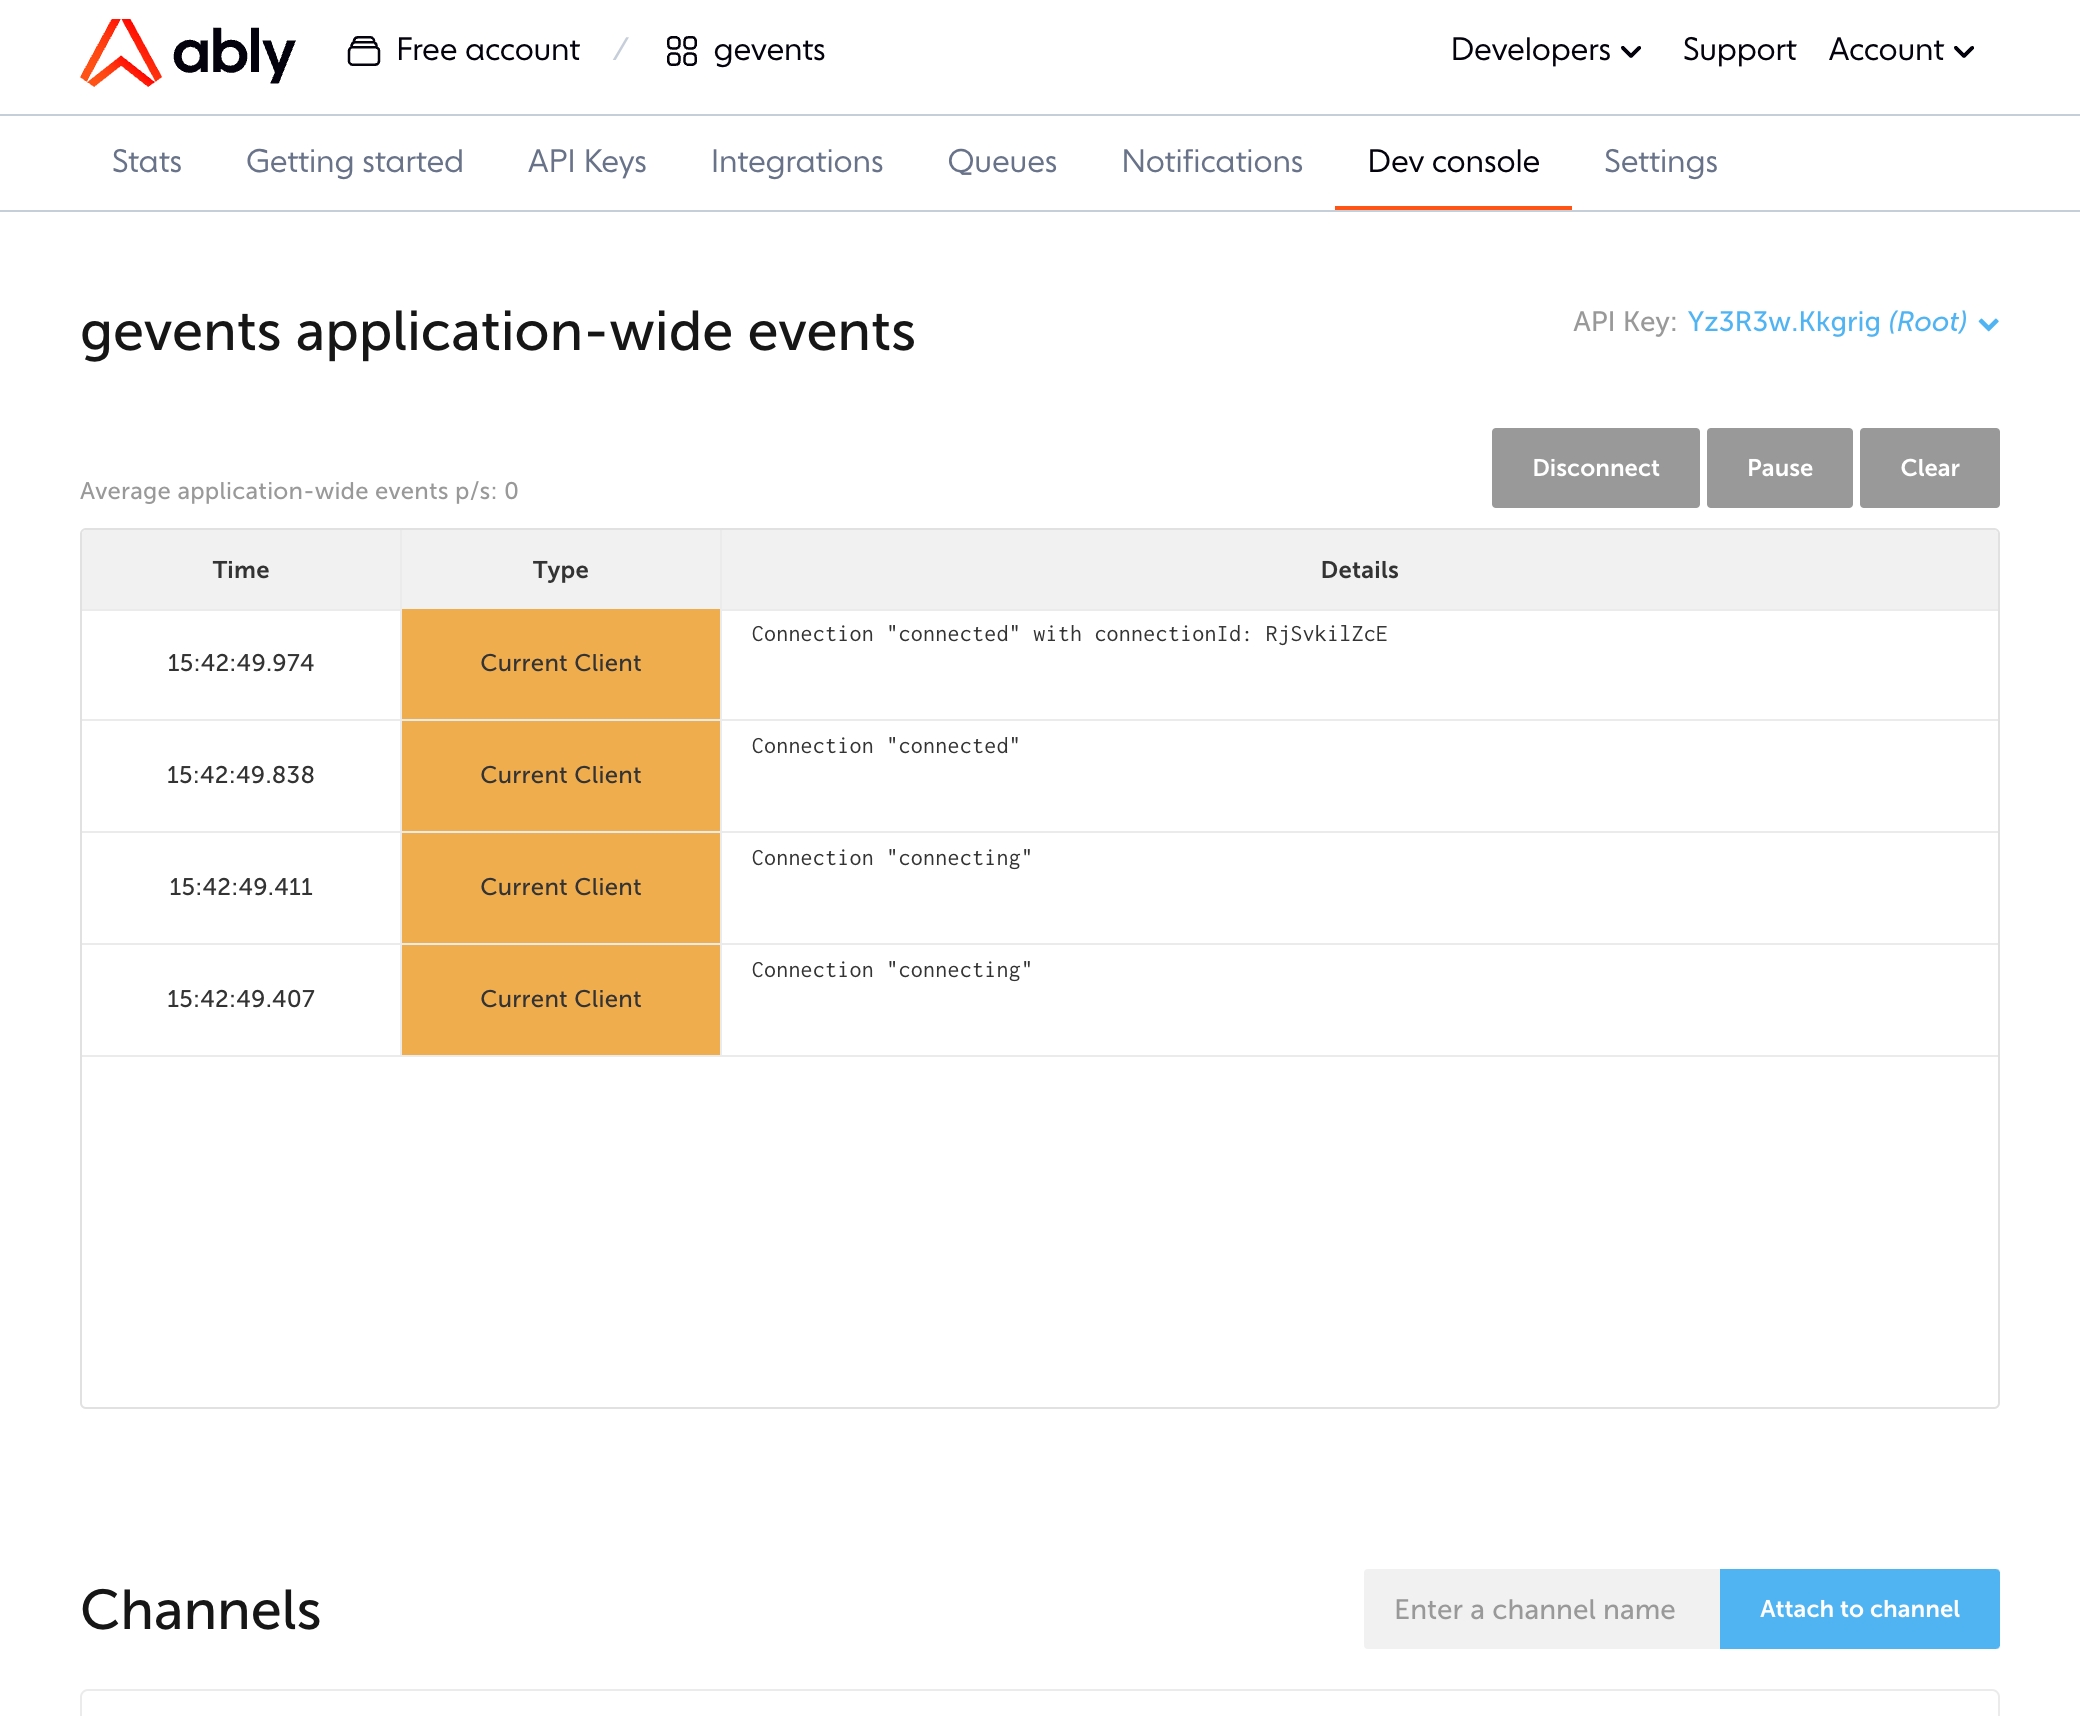This screenshot has height=1716, width=2080.
Task: Open the Queues tab
Action: pyautogui.click(x=1001, y=162)
